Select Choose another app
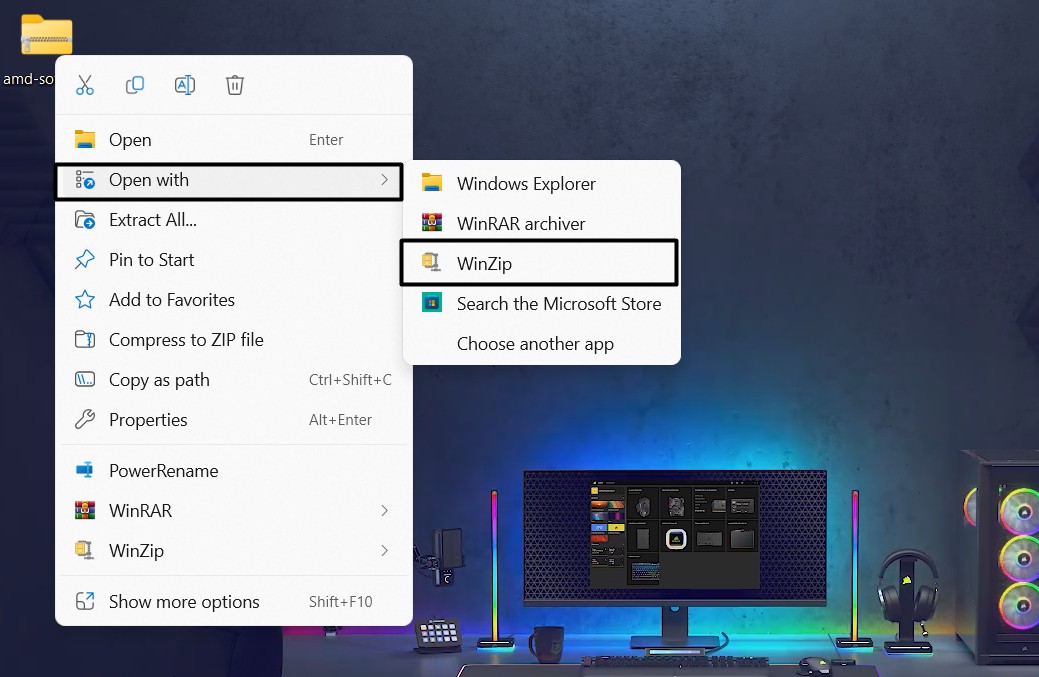 [535, 344]
